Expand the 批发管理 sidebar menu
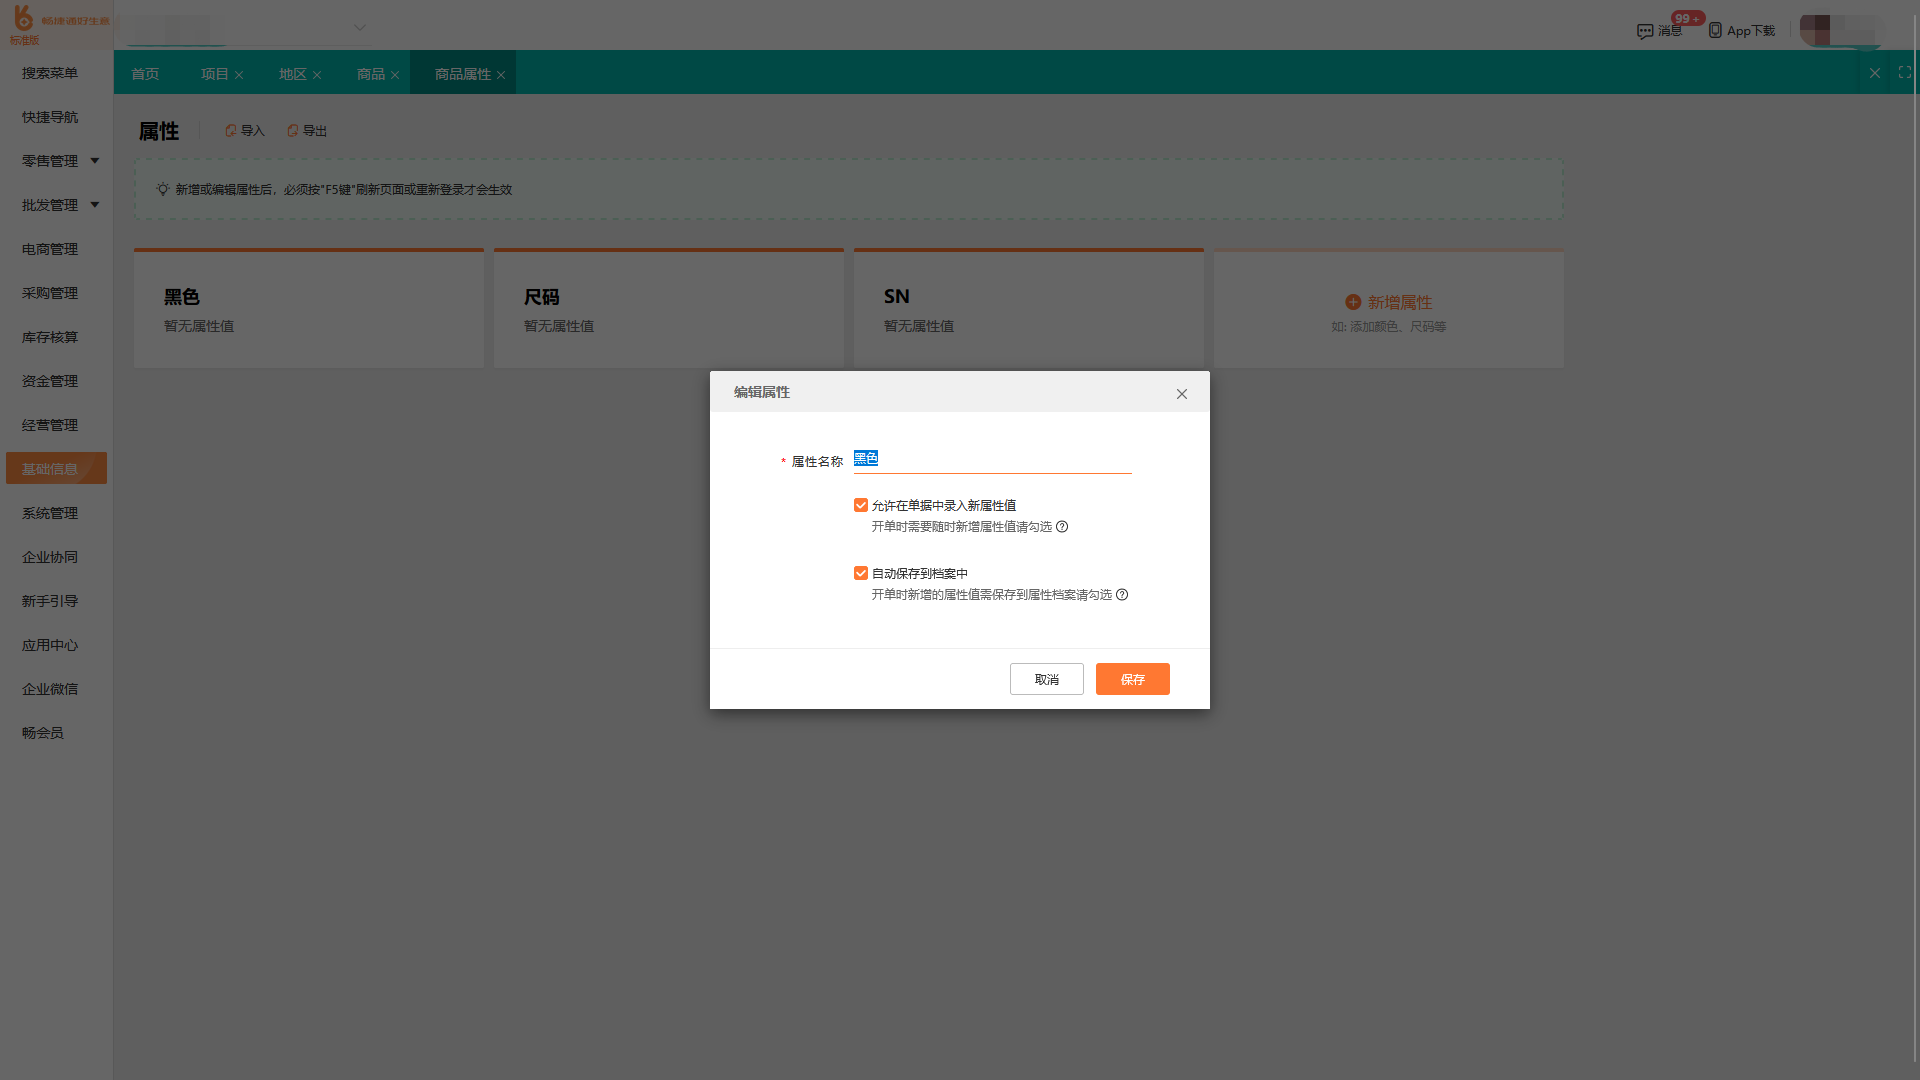Image resolution: width=1920 pixels, height=1080 pixels. (x=57, y=204)
